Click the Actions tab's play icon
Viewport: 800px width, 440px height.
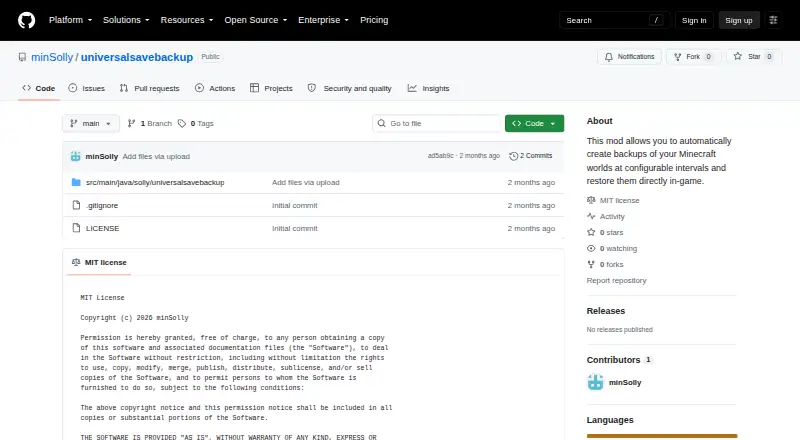click(199, 88)
